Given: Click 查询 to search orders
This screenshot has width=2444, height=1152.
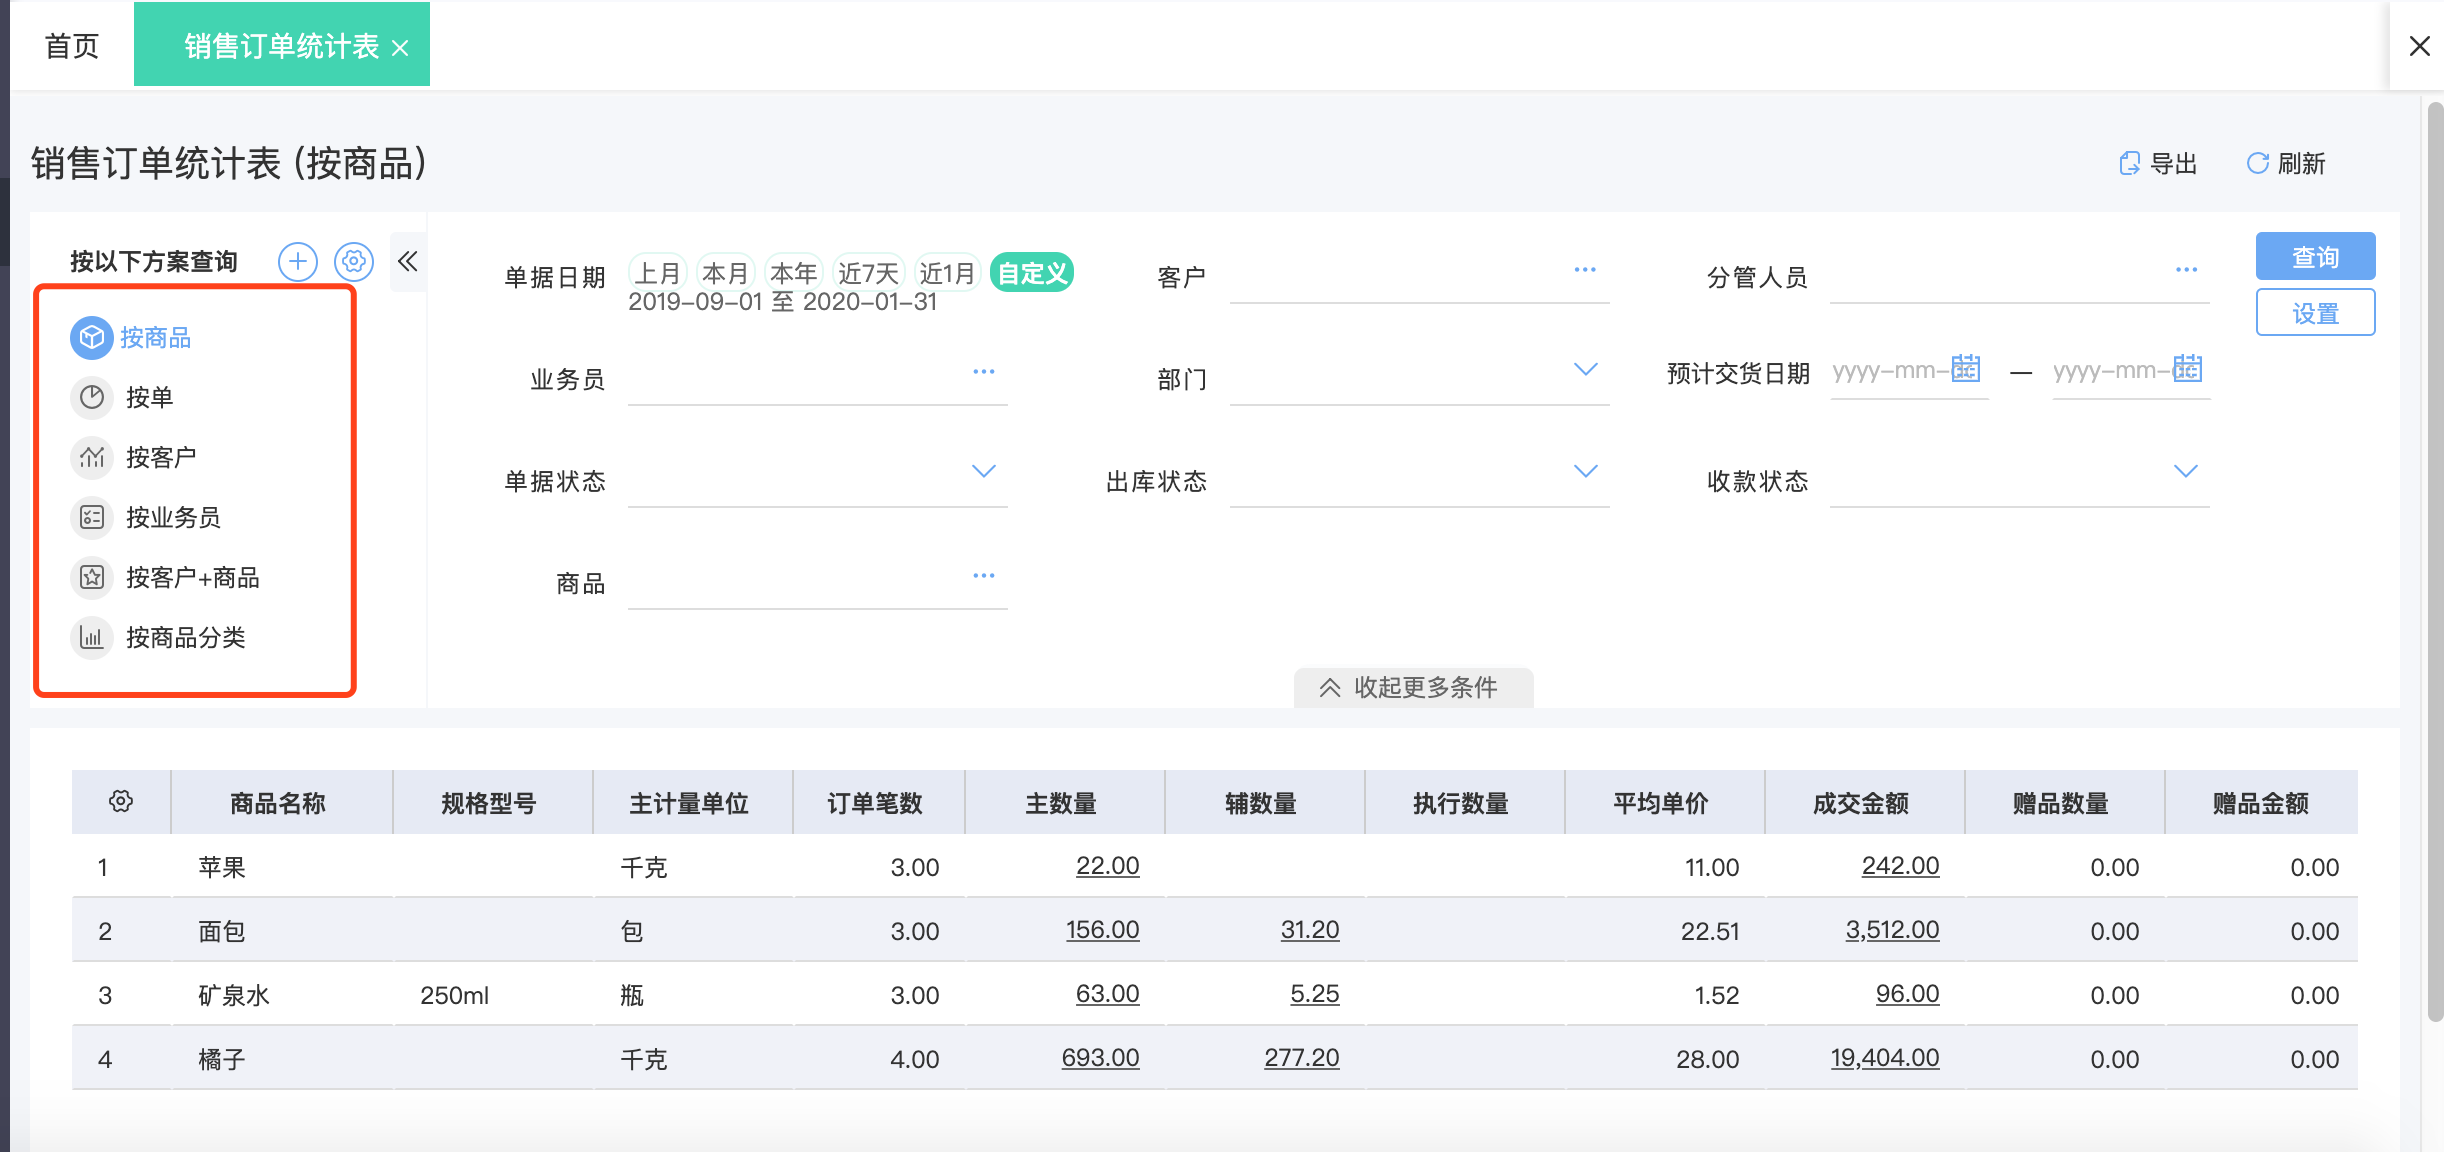Looking at the screenshot, I should pos(2315,256).
